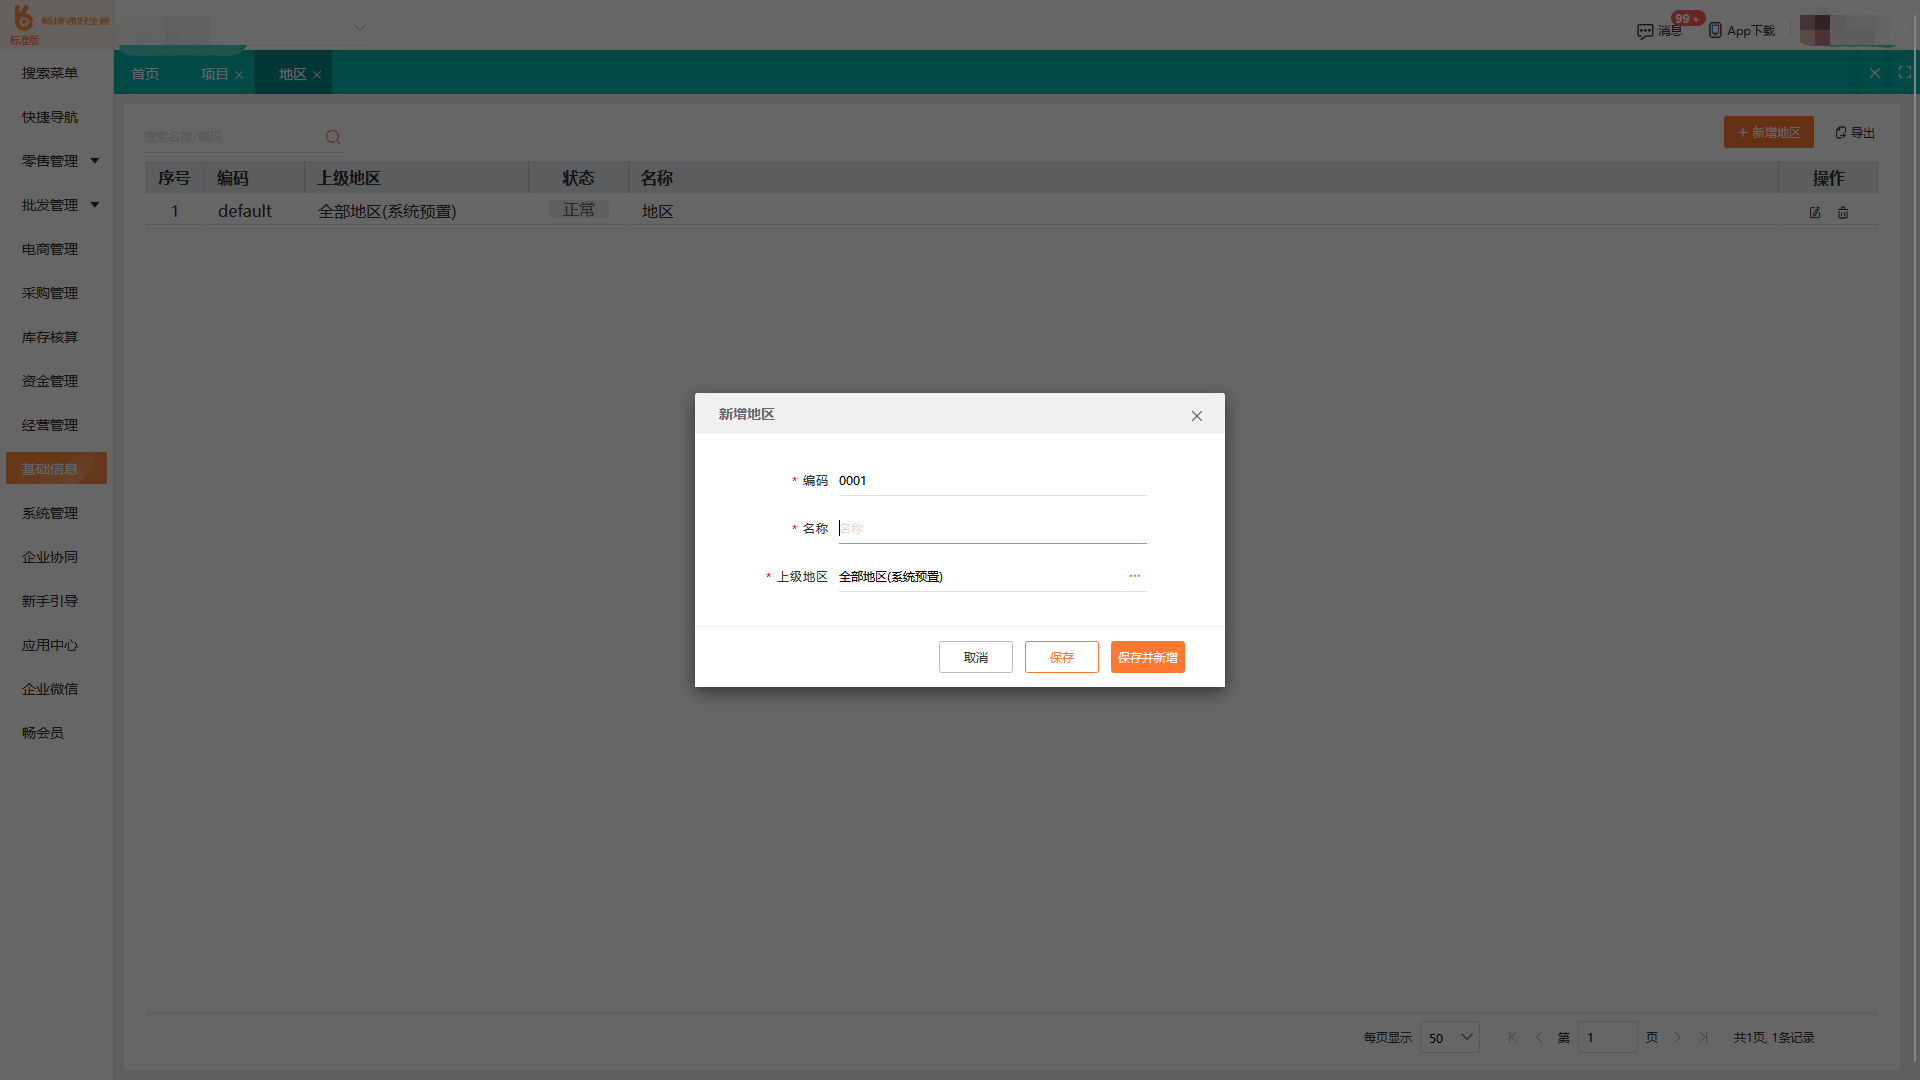
Task: Click the search magnifier icon
Action: coord(334,136)
